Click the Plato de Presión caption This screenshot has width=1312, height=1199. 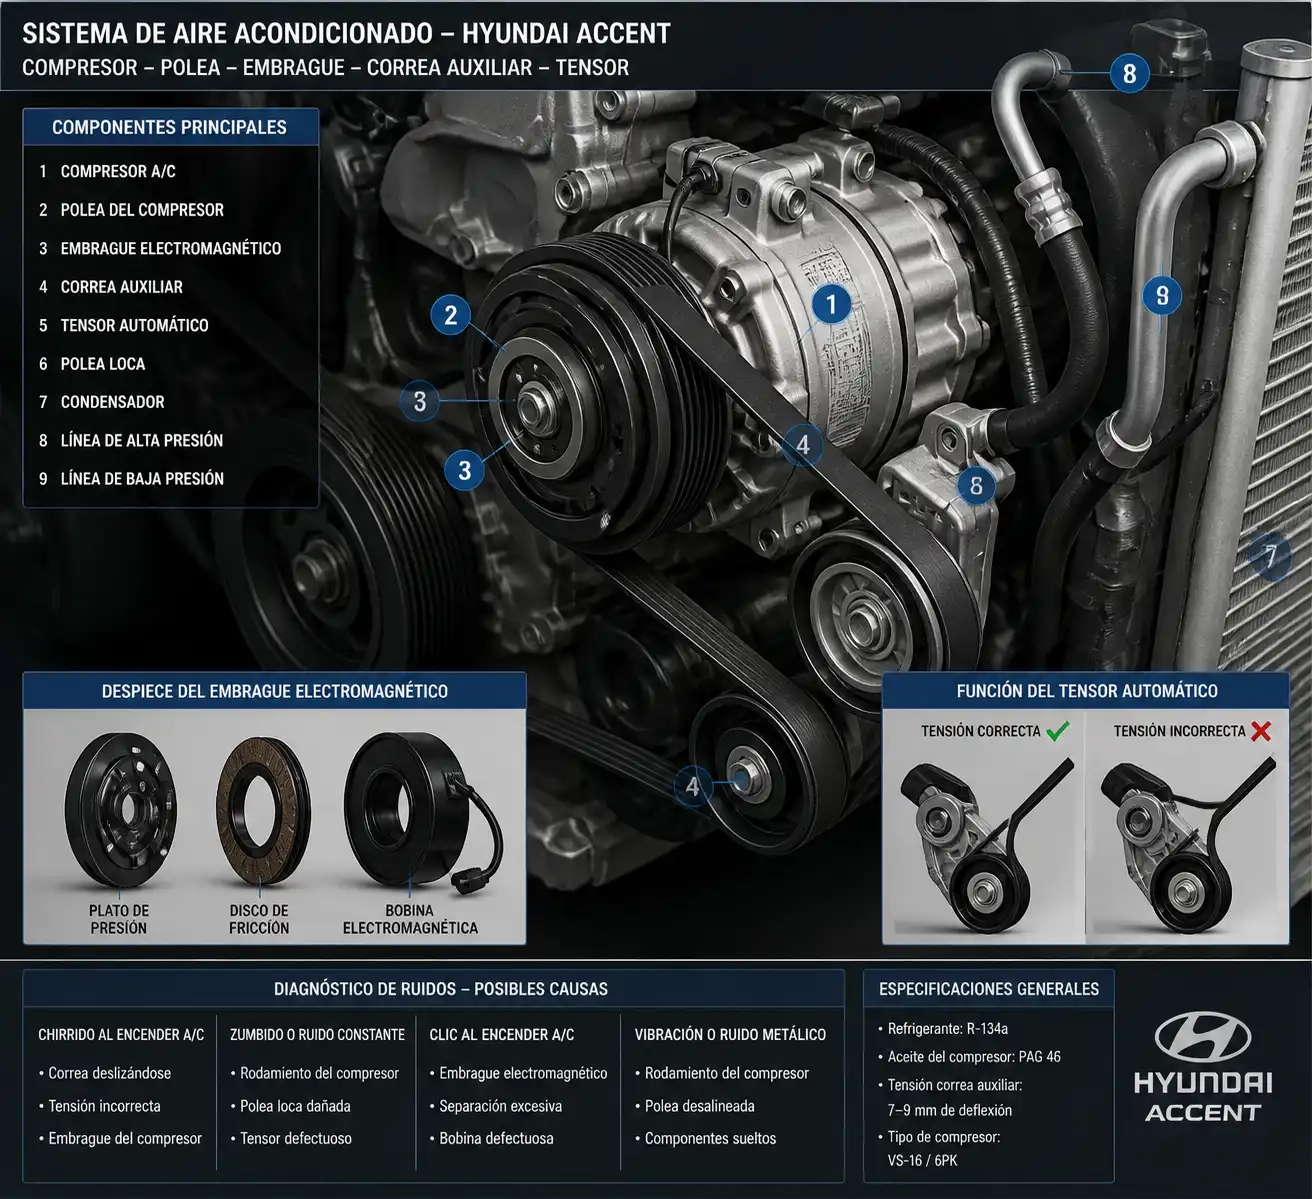[119, 919]
